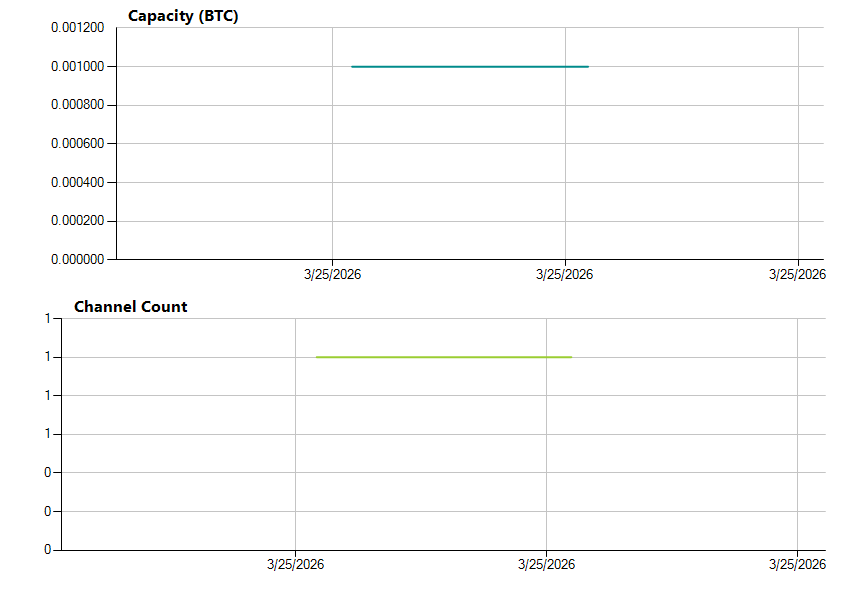The image size is (860, 600).
Task: Select the teal Capacity data line
Action: [x=470, y=67]
